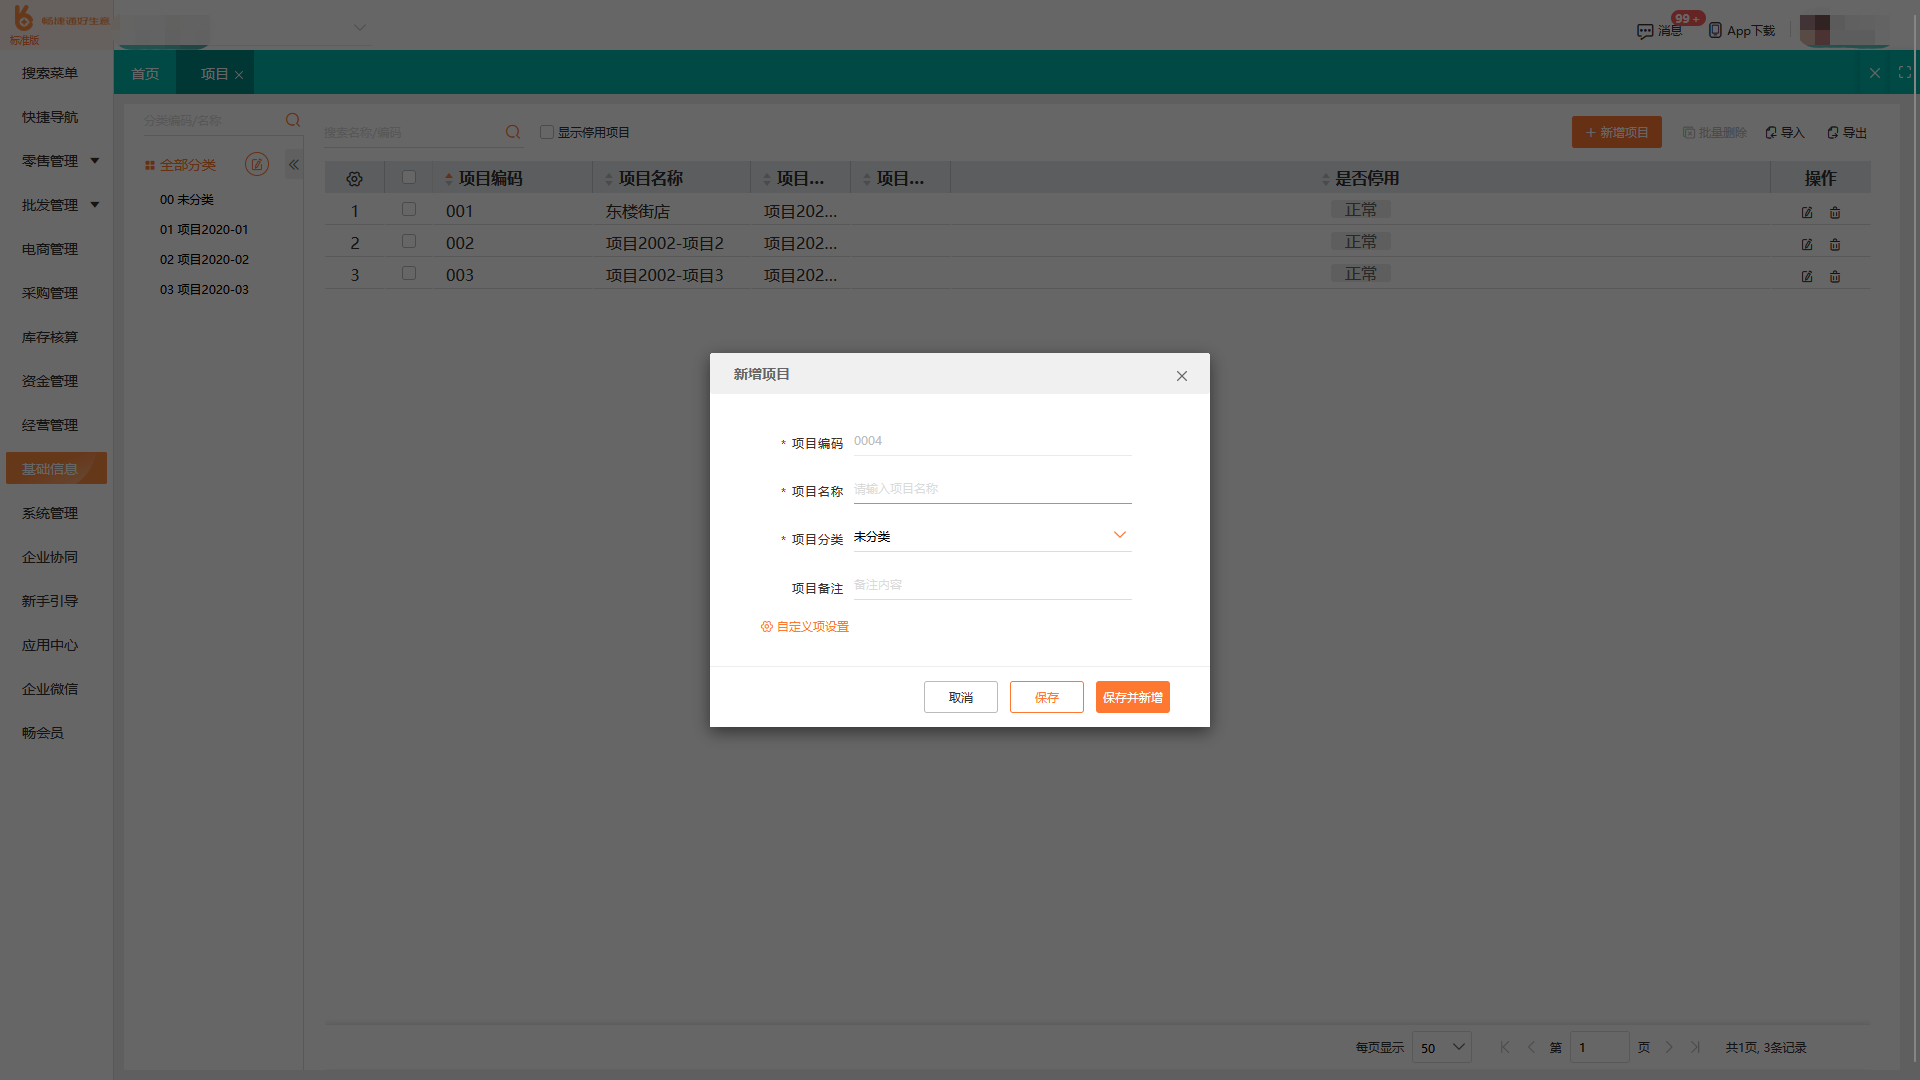Image resolution: width=1920 pixels, height=1080 pixels.
Task: Click the delete trash icon for row 002
Action: pos(1834,243)
